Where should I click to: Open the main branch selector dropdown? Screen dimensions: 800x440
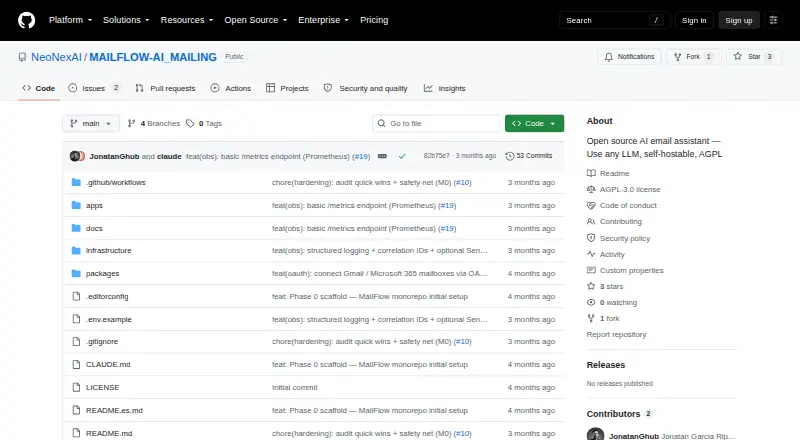click(91, 124)
